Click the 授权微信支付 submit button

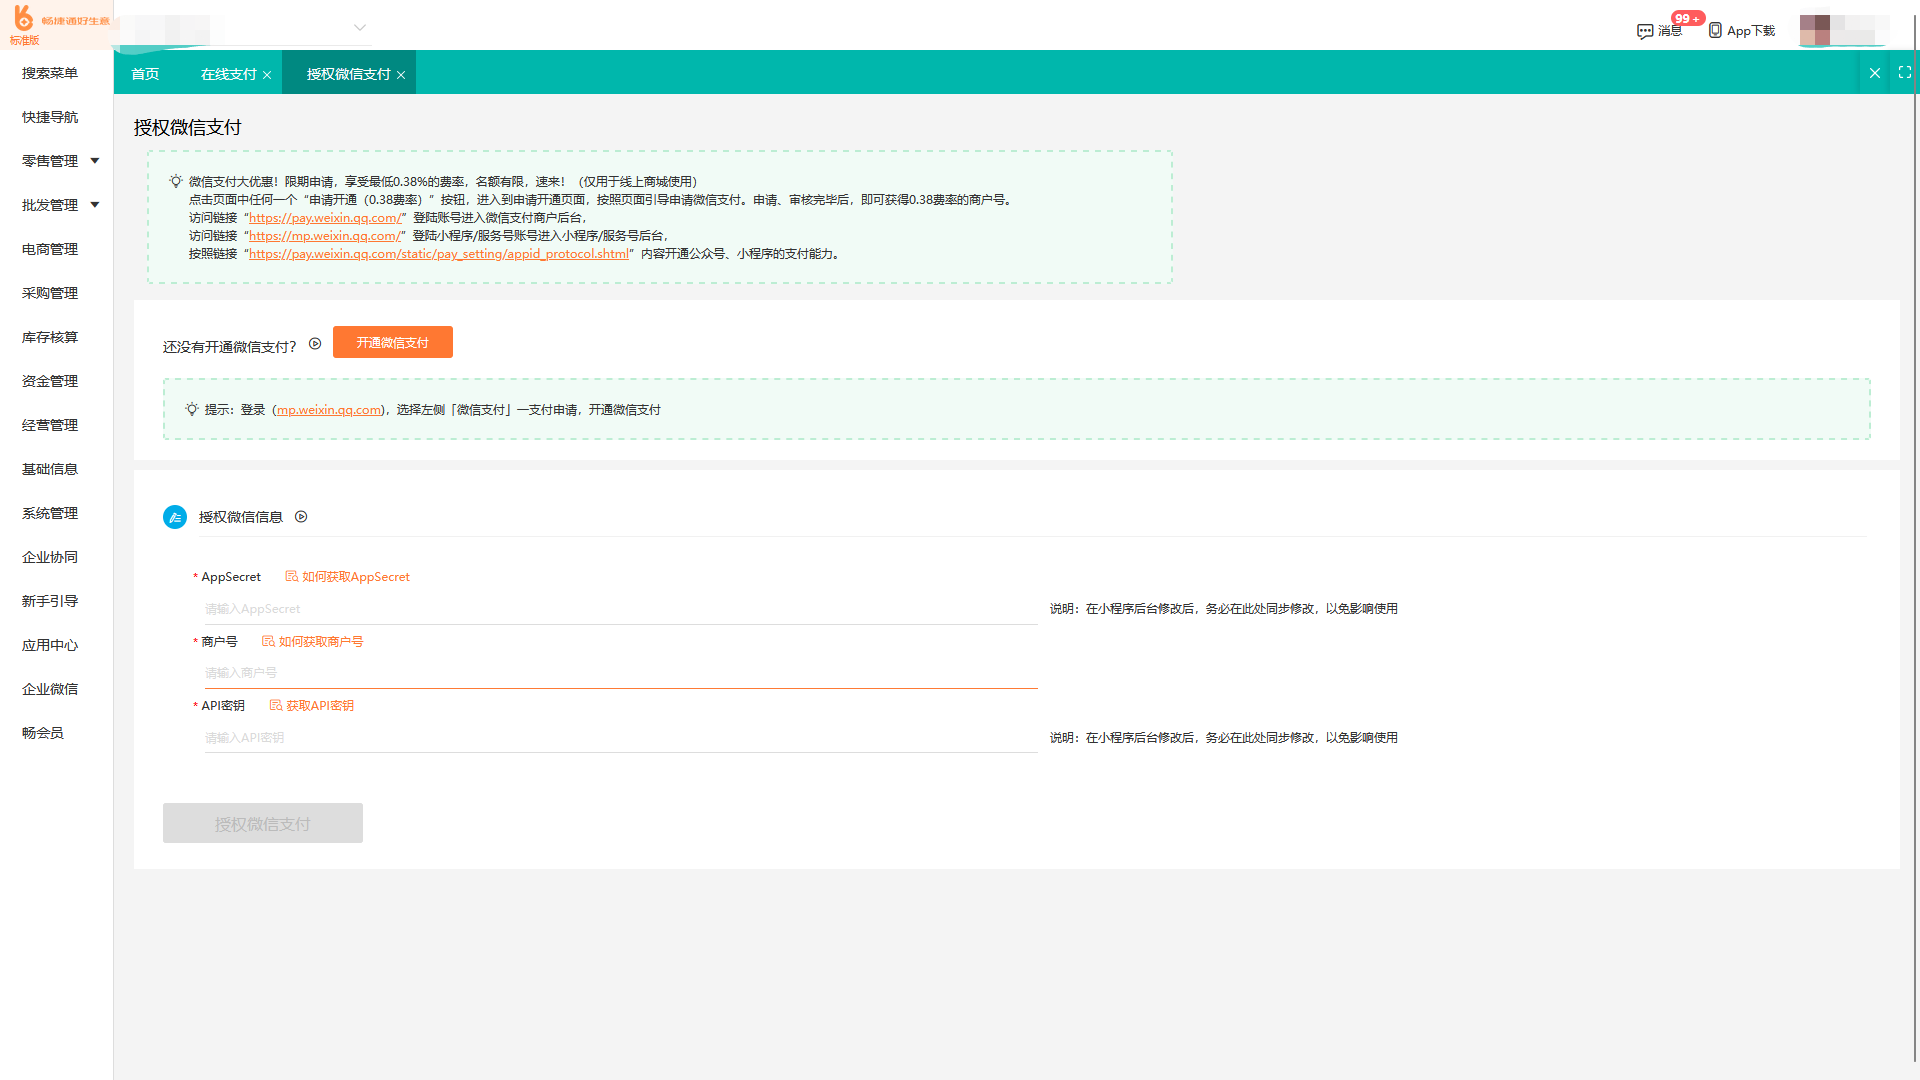[262, 823]
